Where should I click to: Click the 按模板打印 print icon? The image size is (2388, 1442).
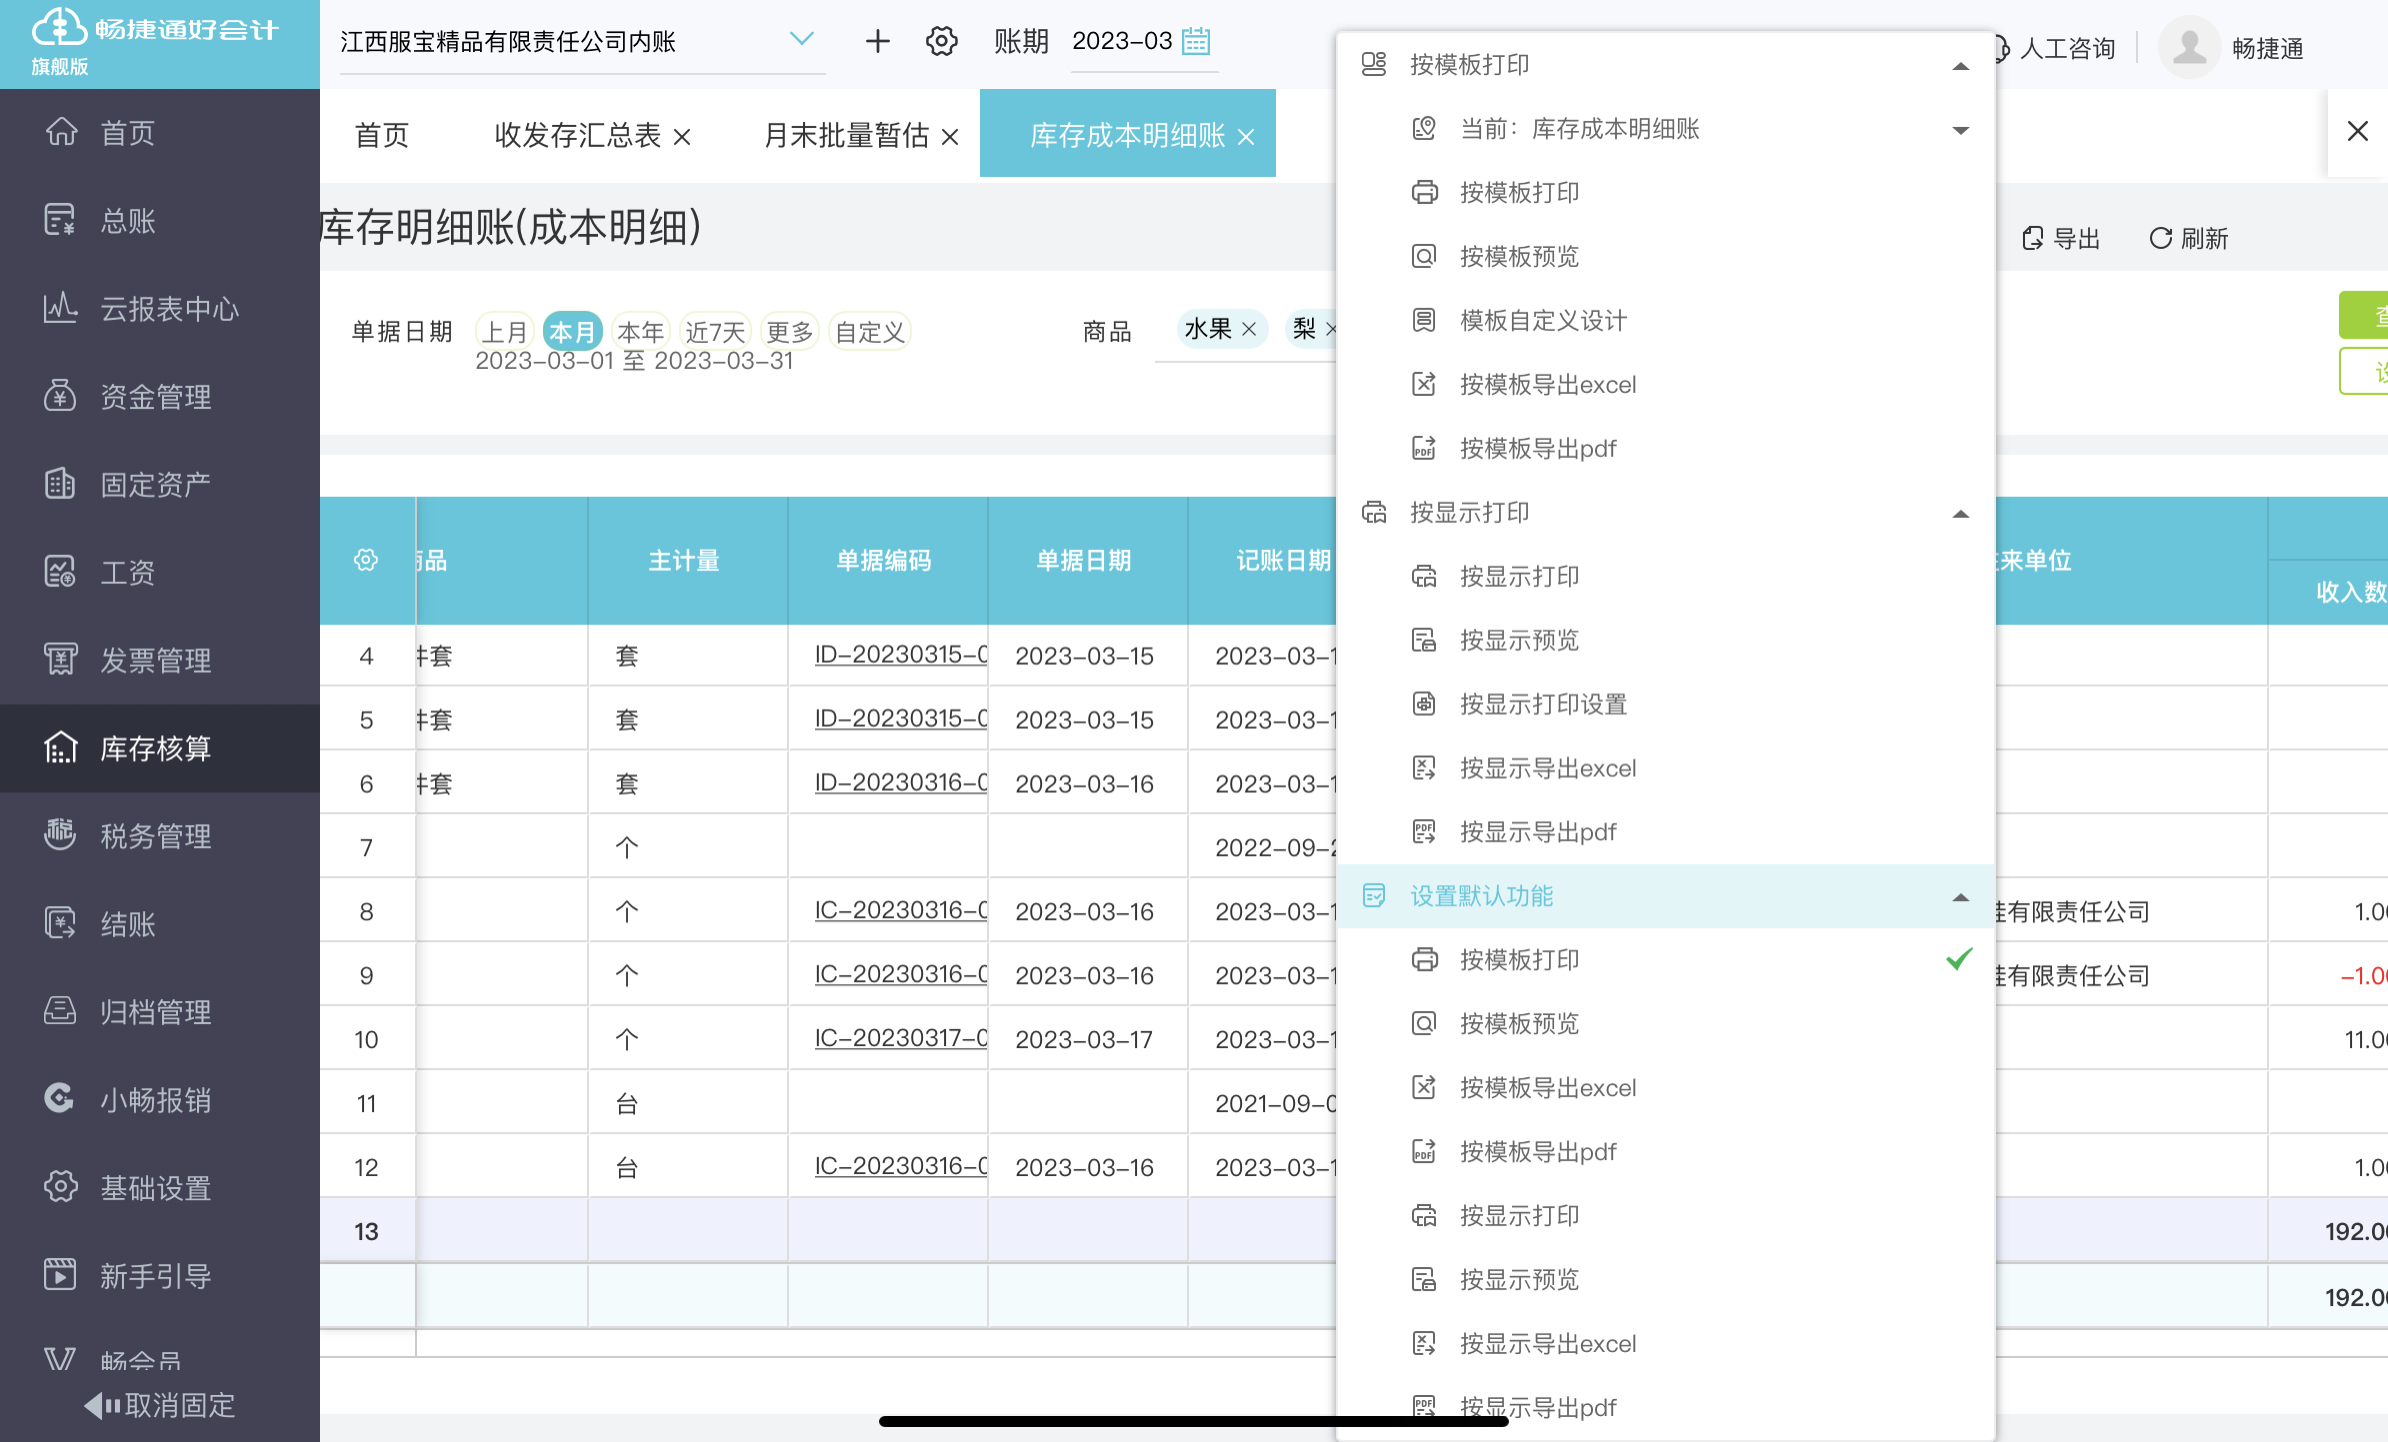coord(1426,191)
